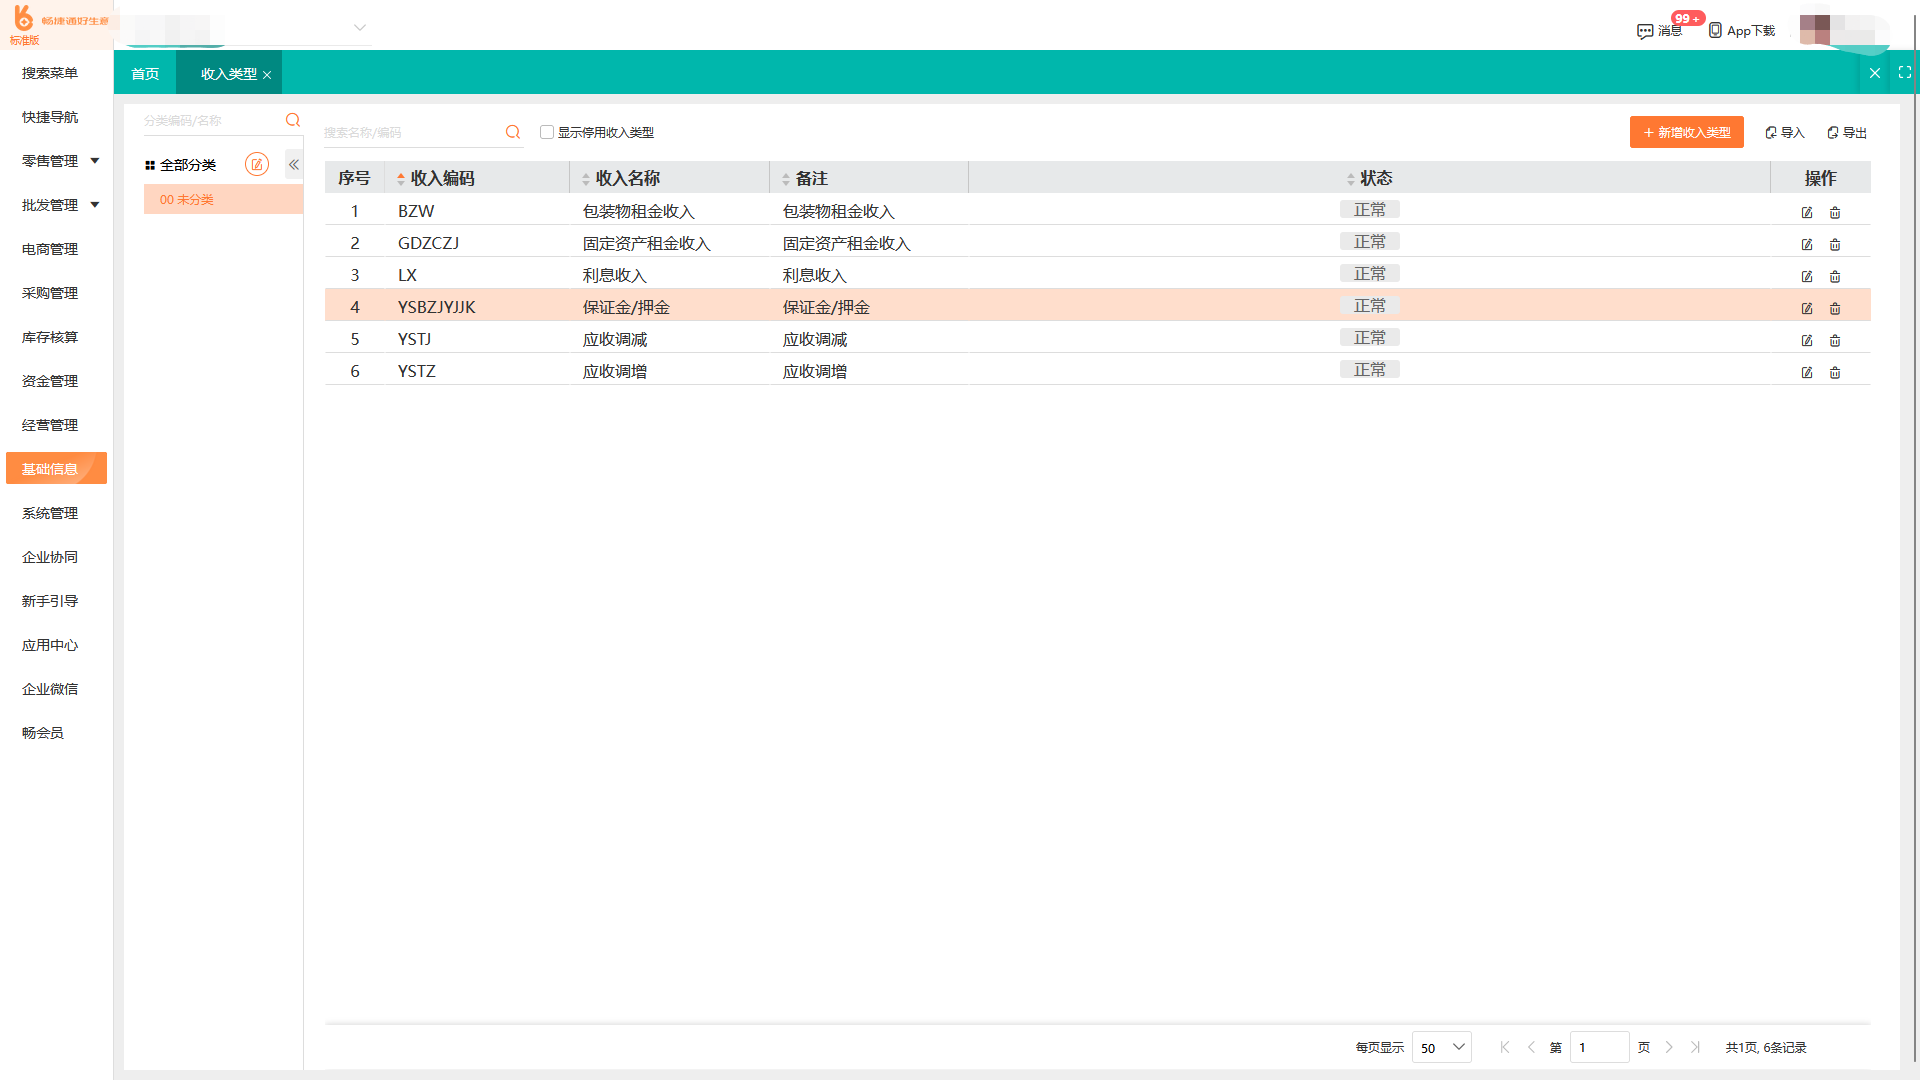The width and height of the screenshot is (1920, 1080).
Task: Click the export 导出 icon button
Action: point(1846,132)
